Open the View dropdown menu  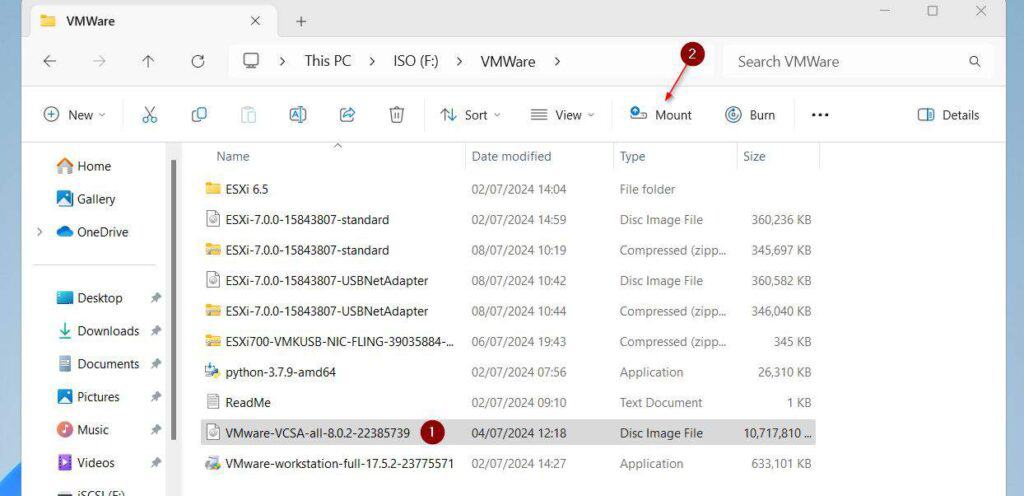tap(562, 115)
